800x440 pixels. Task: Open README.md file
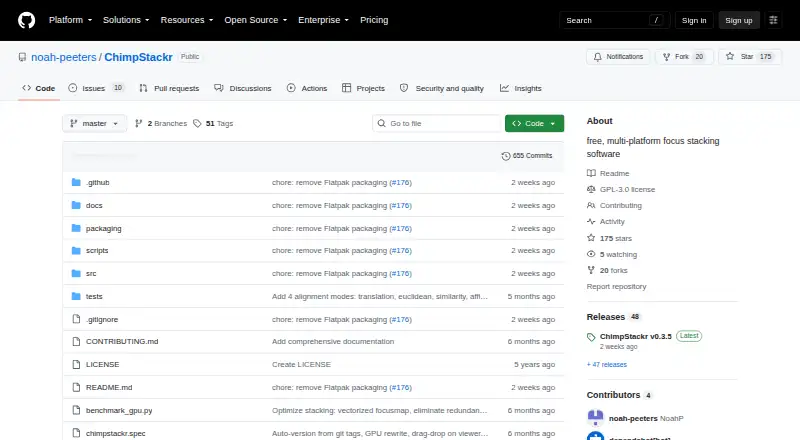(109, 387)
